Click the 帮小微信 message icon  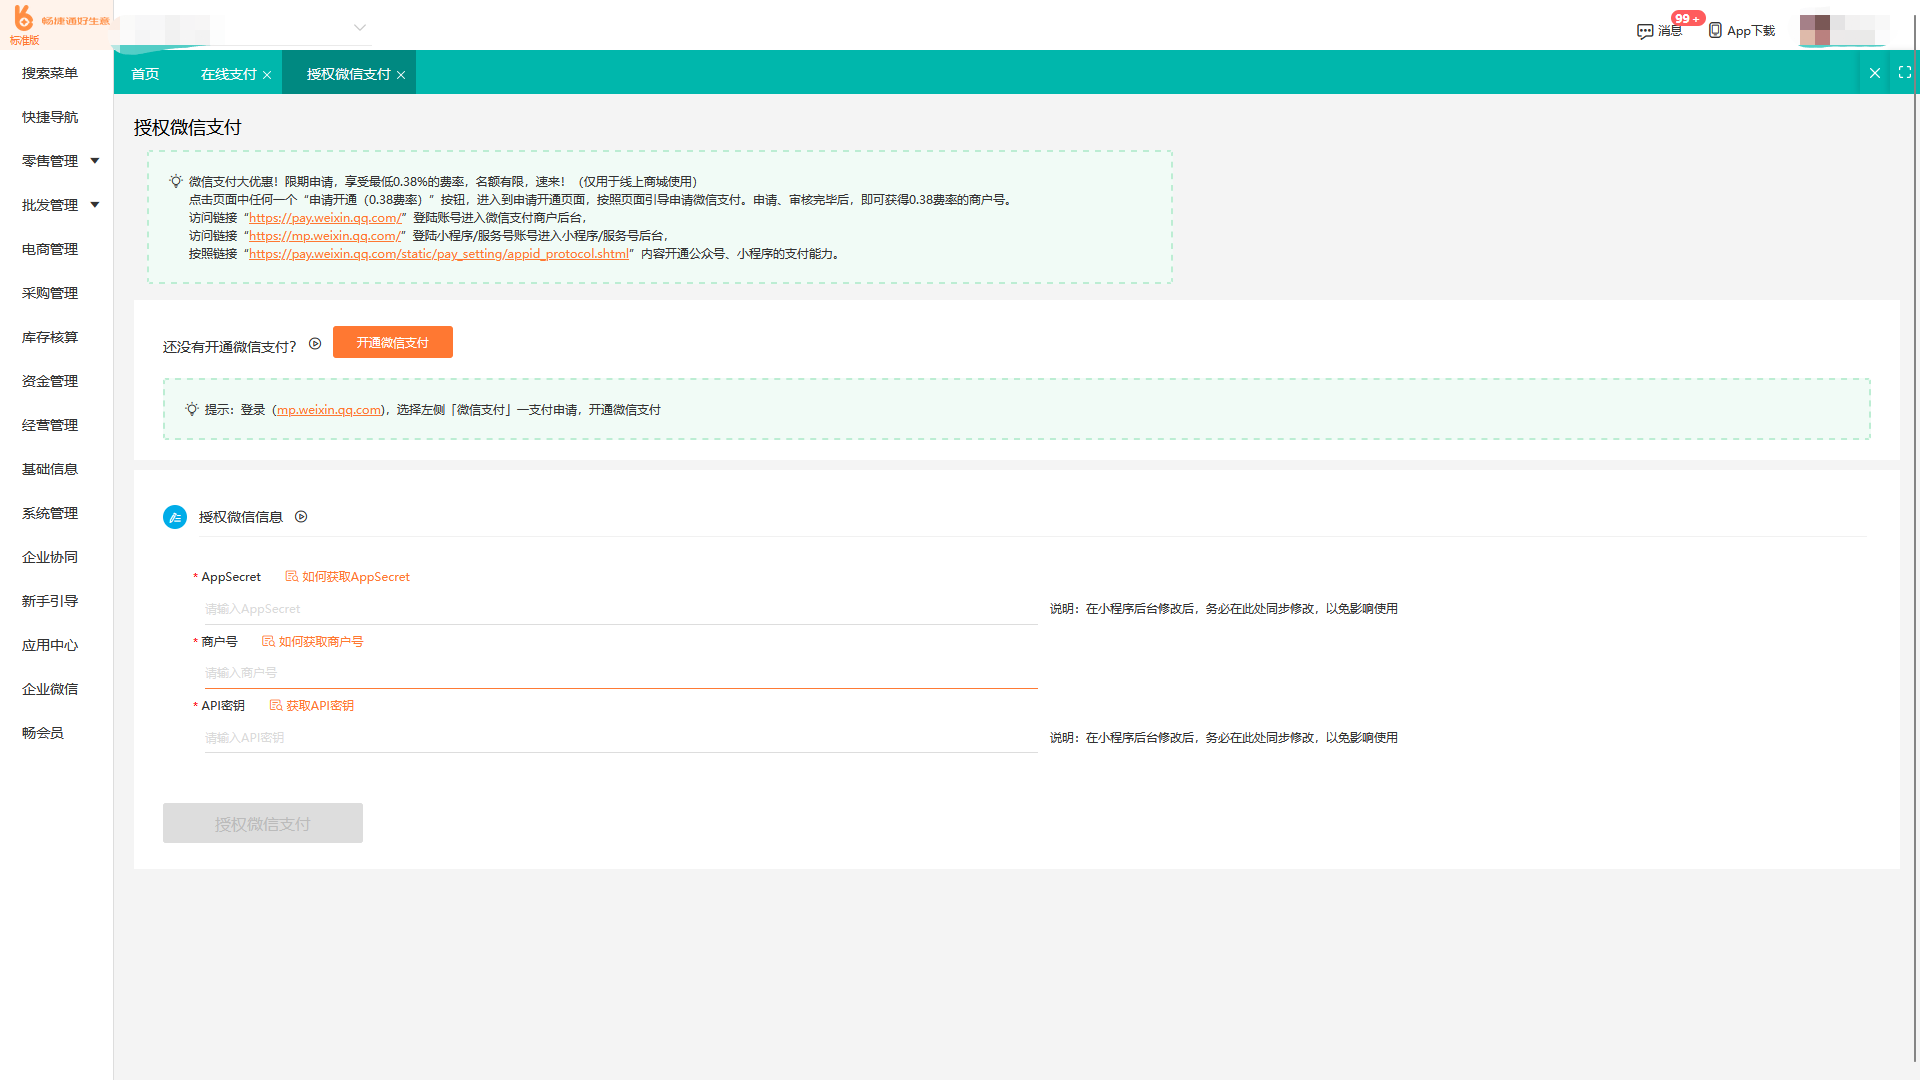pyautogui.click(x=1647, y=29)
